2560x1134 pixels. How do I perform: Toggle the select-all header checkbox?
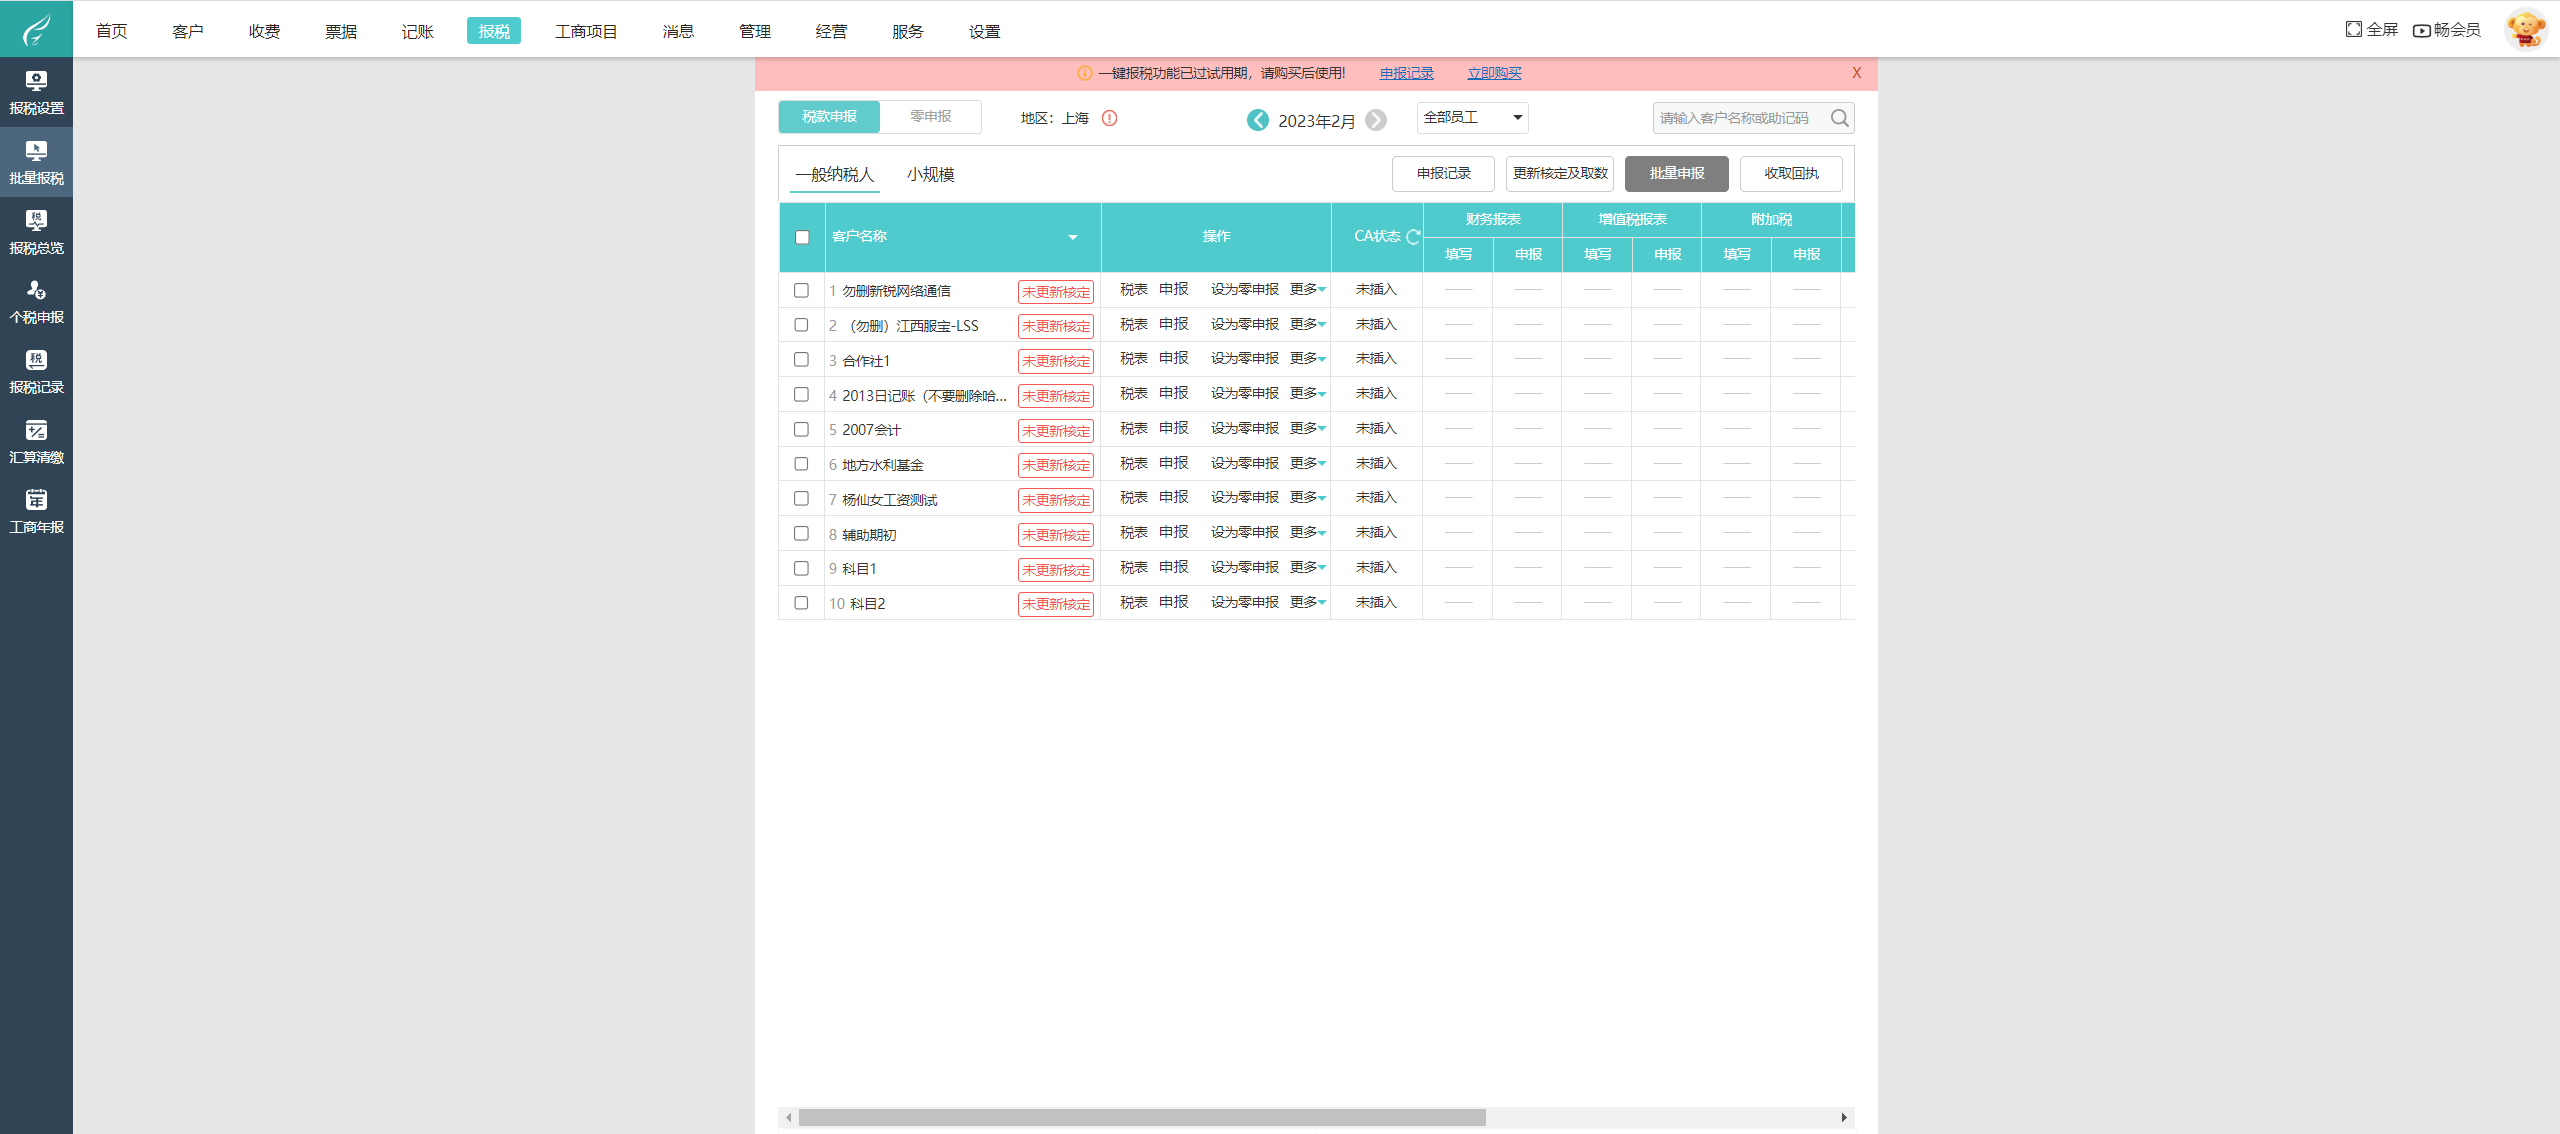tap(802, 235)
